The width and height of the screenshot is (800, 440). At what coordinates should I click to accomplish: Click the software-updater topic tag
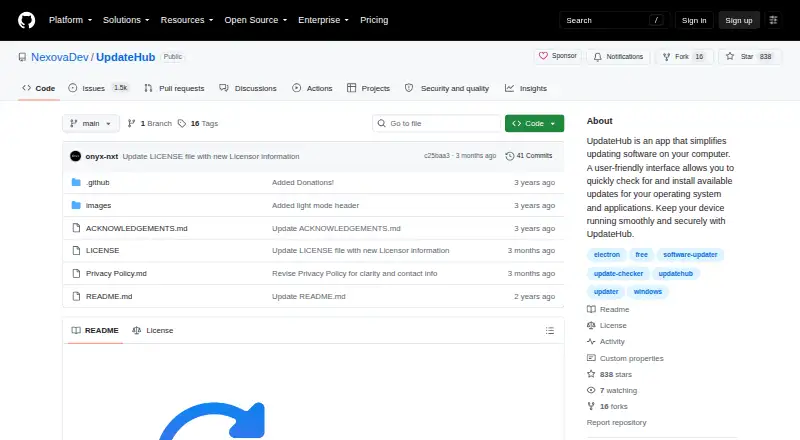coord(690,255)
